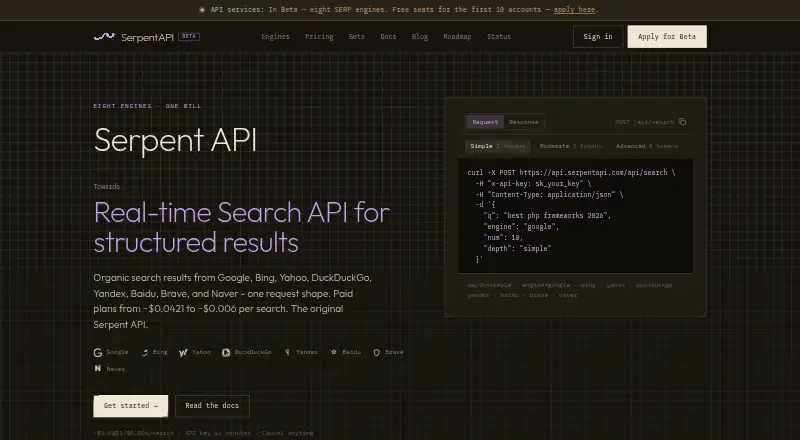Switch to the Response tab
The width and height of the screenshot is (800, 440).
[523, 122]
